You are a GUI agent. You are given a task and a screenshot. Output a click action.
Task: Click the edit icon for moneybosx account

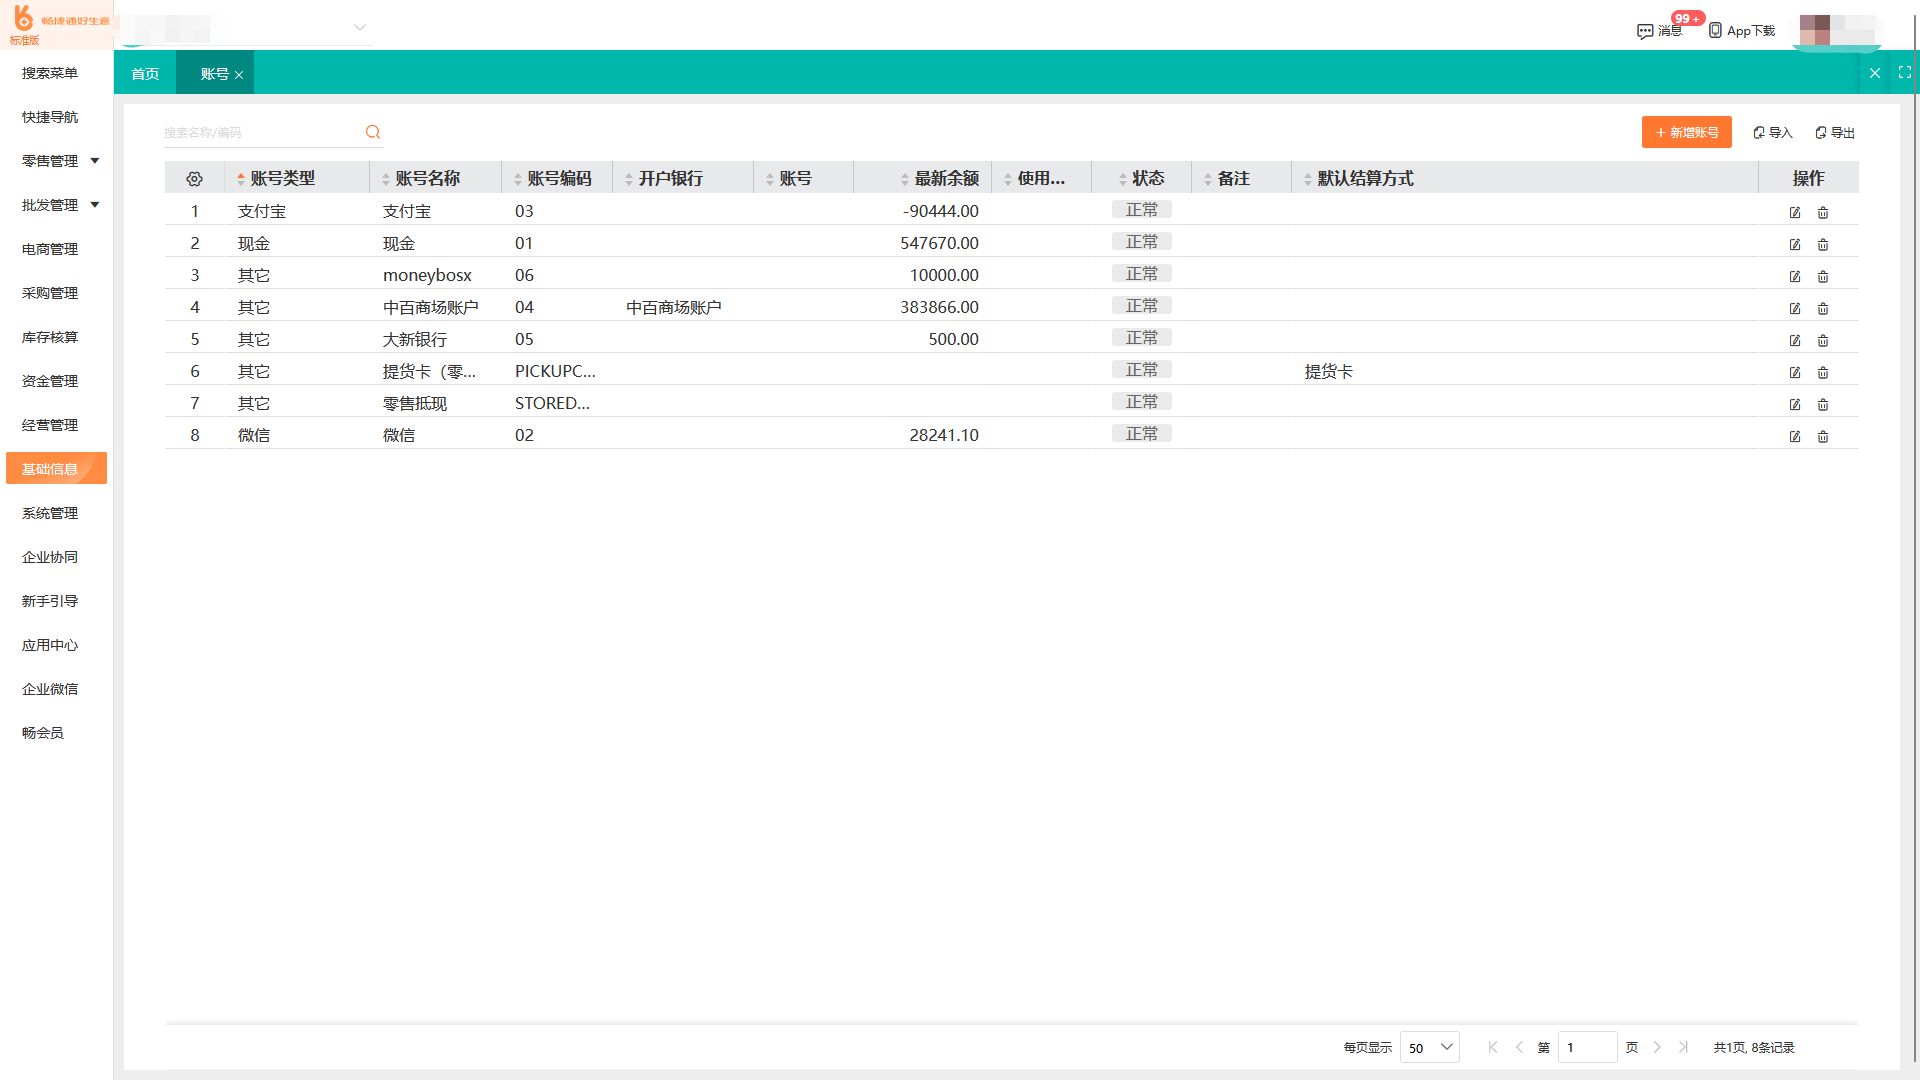pos(1795,274)
